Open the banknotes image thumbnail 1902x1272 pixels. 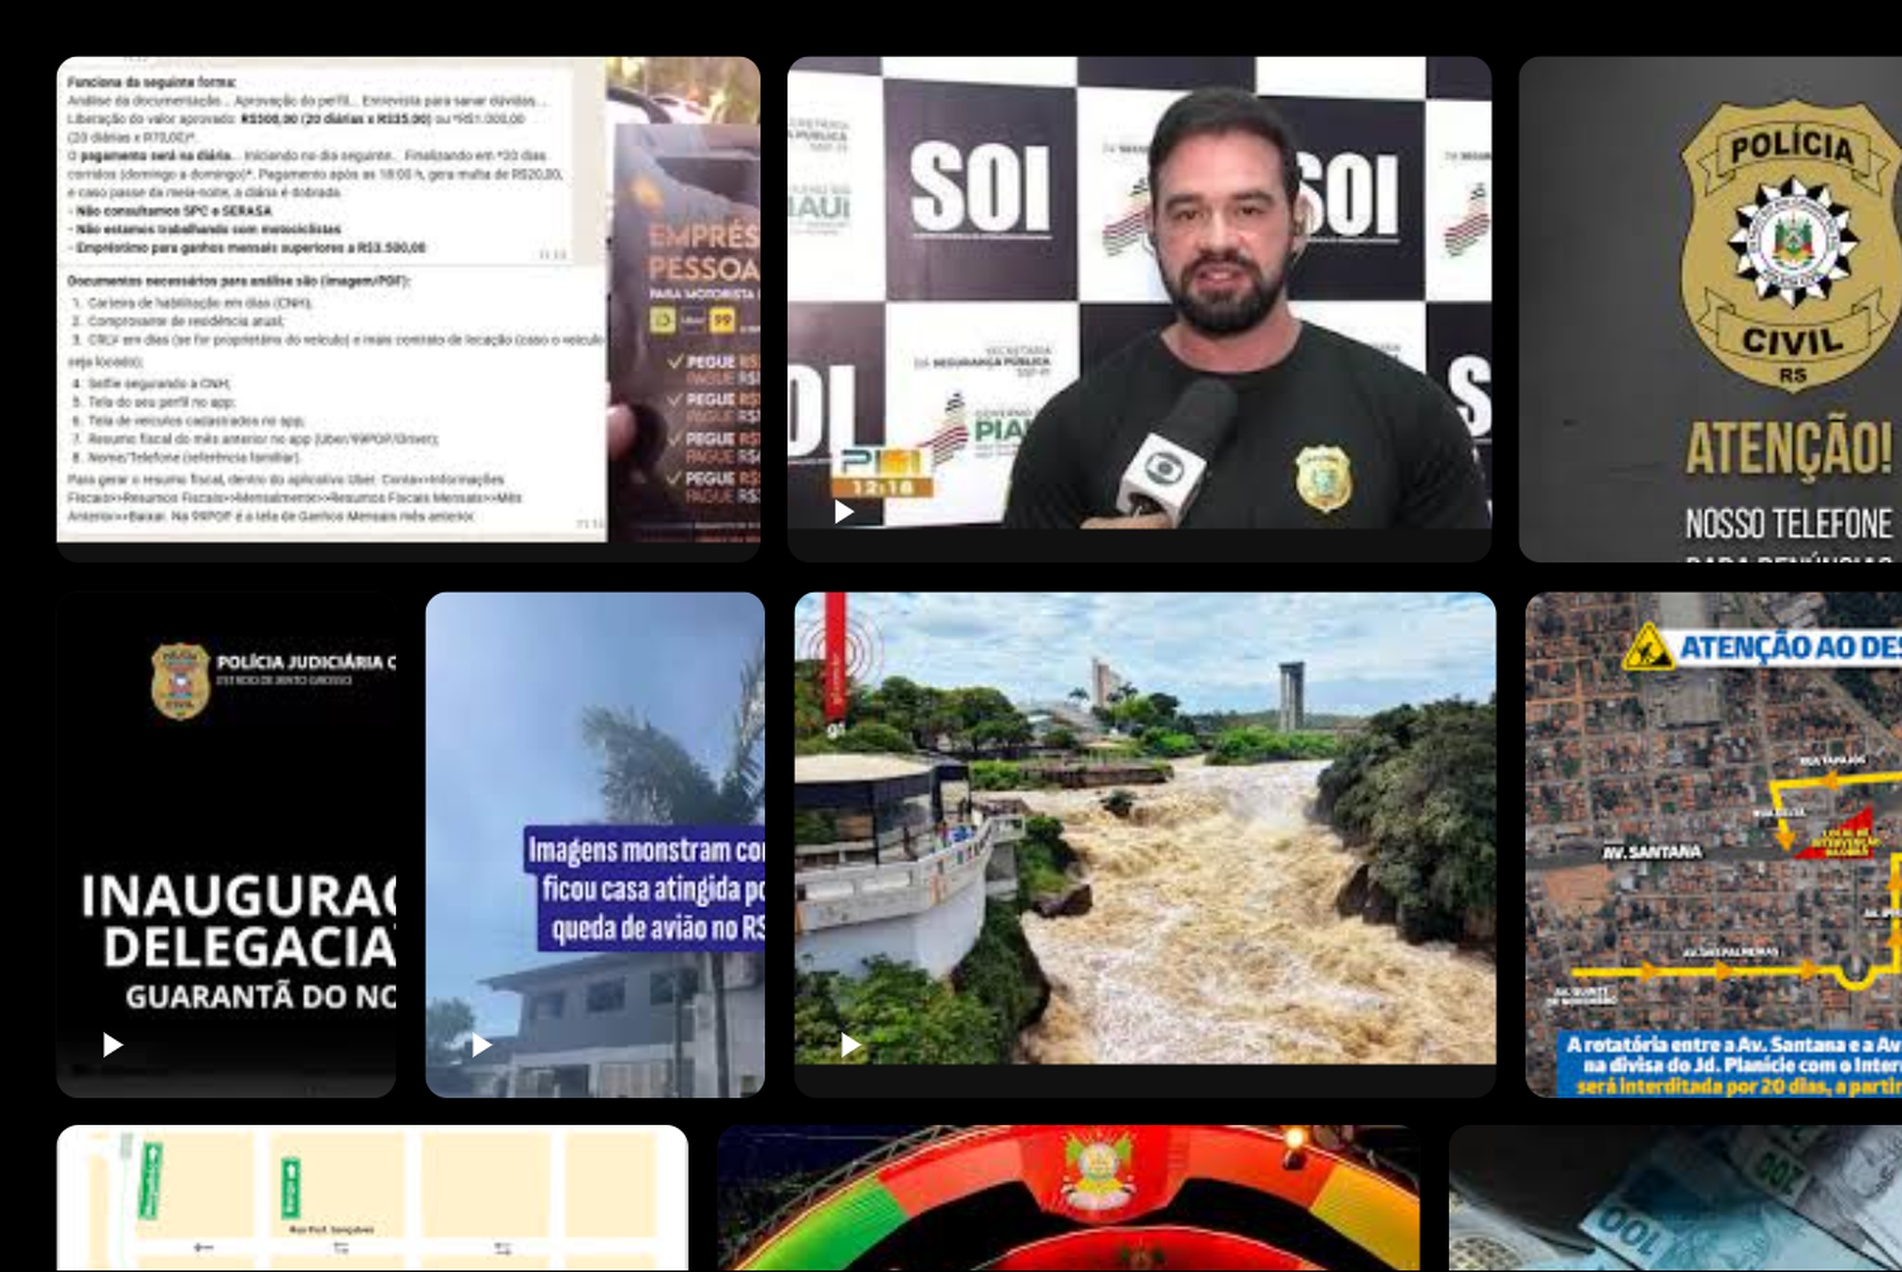(x=1675, y=1198)
